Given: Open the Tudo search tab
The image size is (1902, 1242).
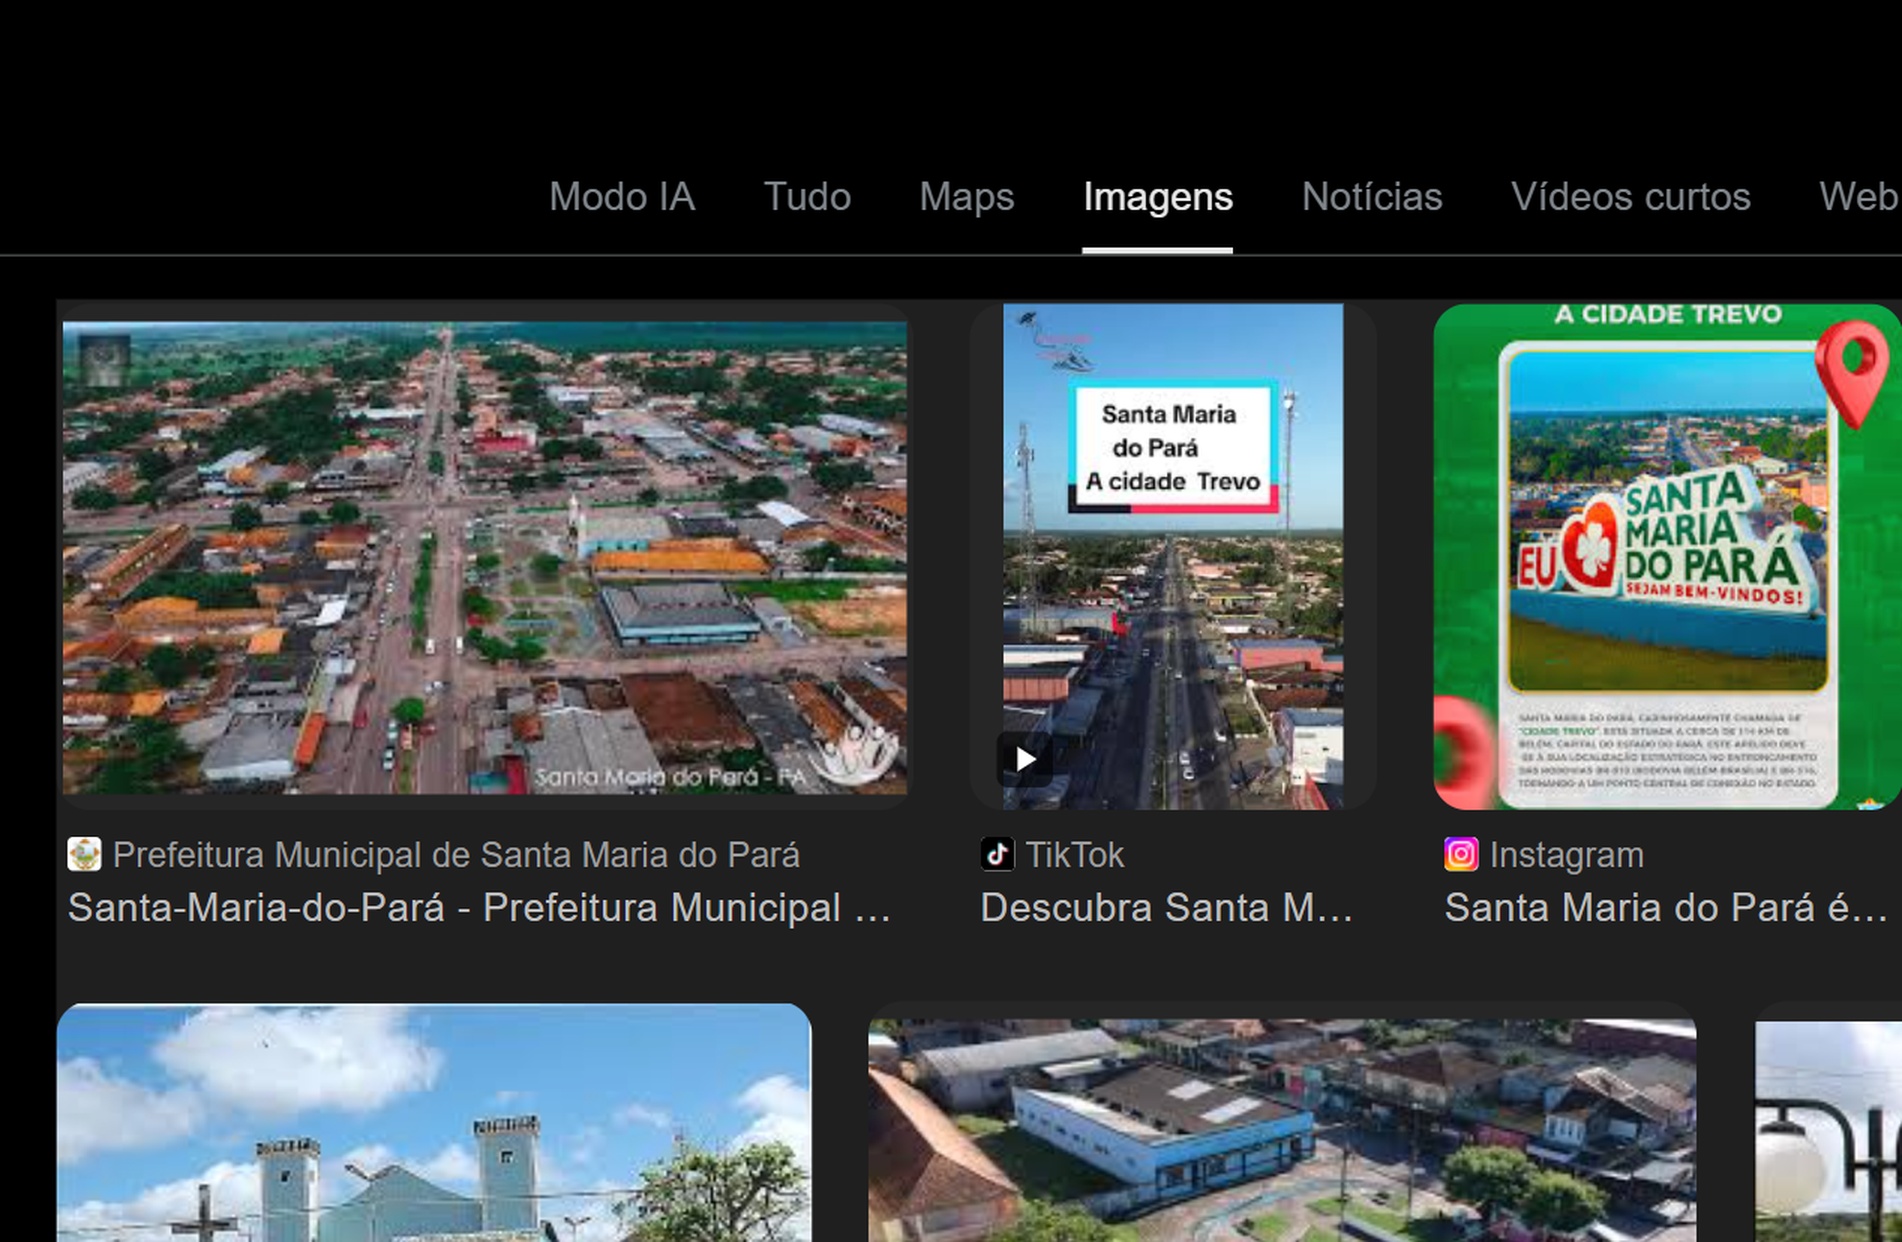Looking at the screenshot, I should [x=807, y=197].
